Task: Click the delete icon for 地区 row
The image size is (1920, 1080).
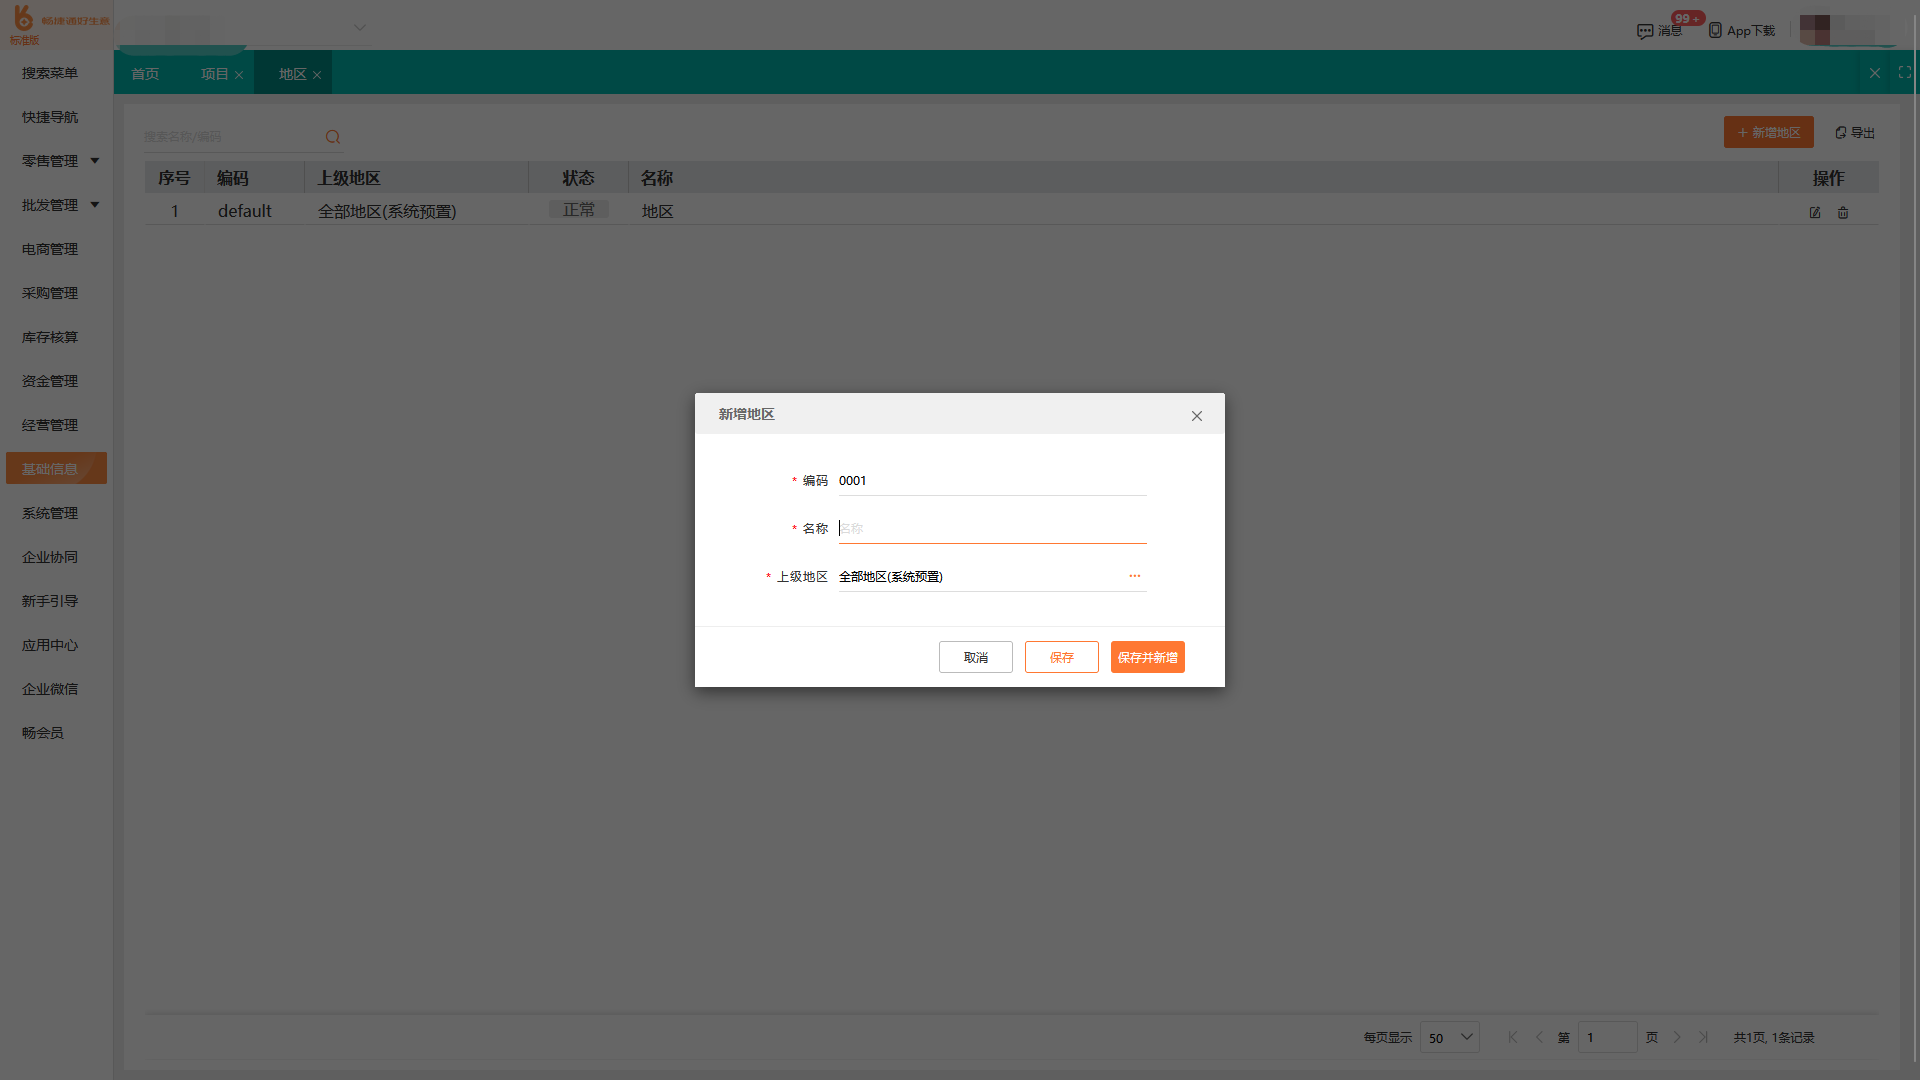Action: tap(1842, 212)
